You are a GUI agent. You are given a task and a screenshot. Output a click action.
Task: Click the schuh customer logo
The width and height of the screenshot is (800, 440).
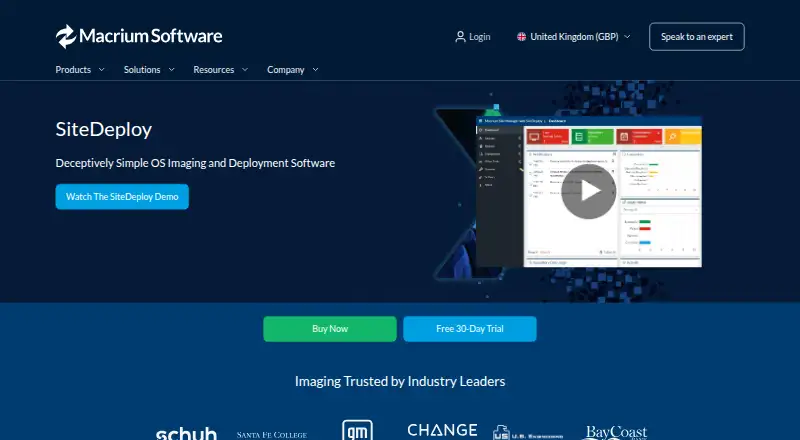point(186,433)
